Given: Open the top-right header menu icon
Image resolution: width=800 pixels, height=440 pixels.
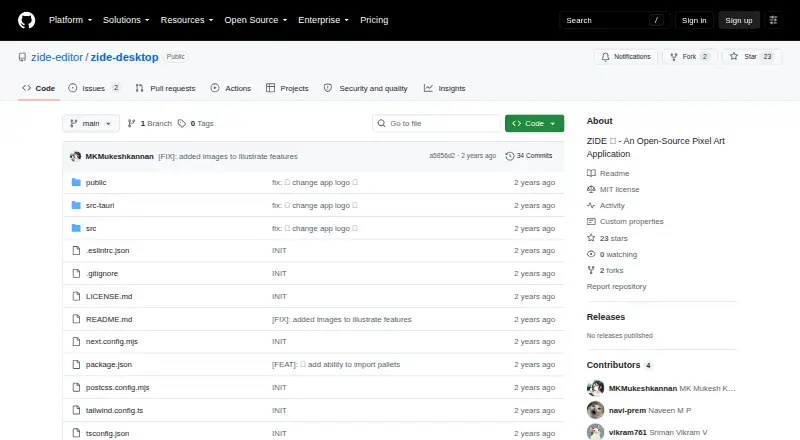Looking at the screenshot, I should [x=773, y=20].
